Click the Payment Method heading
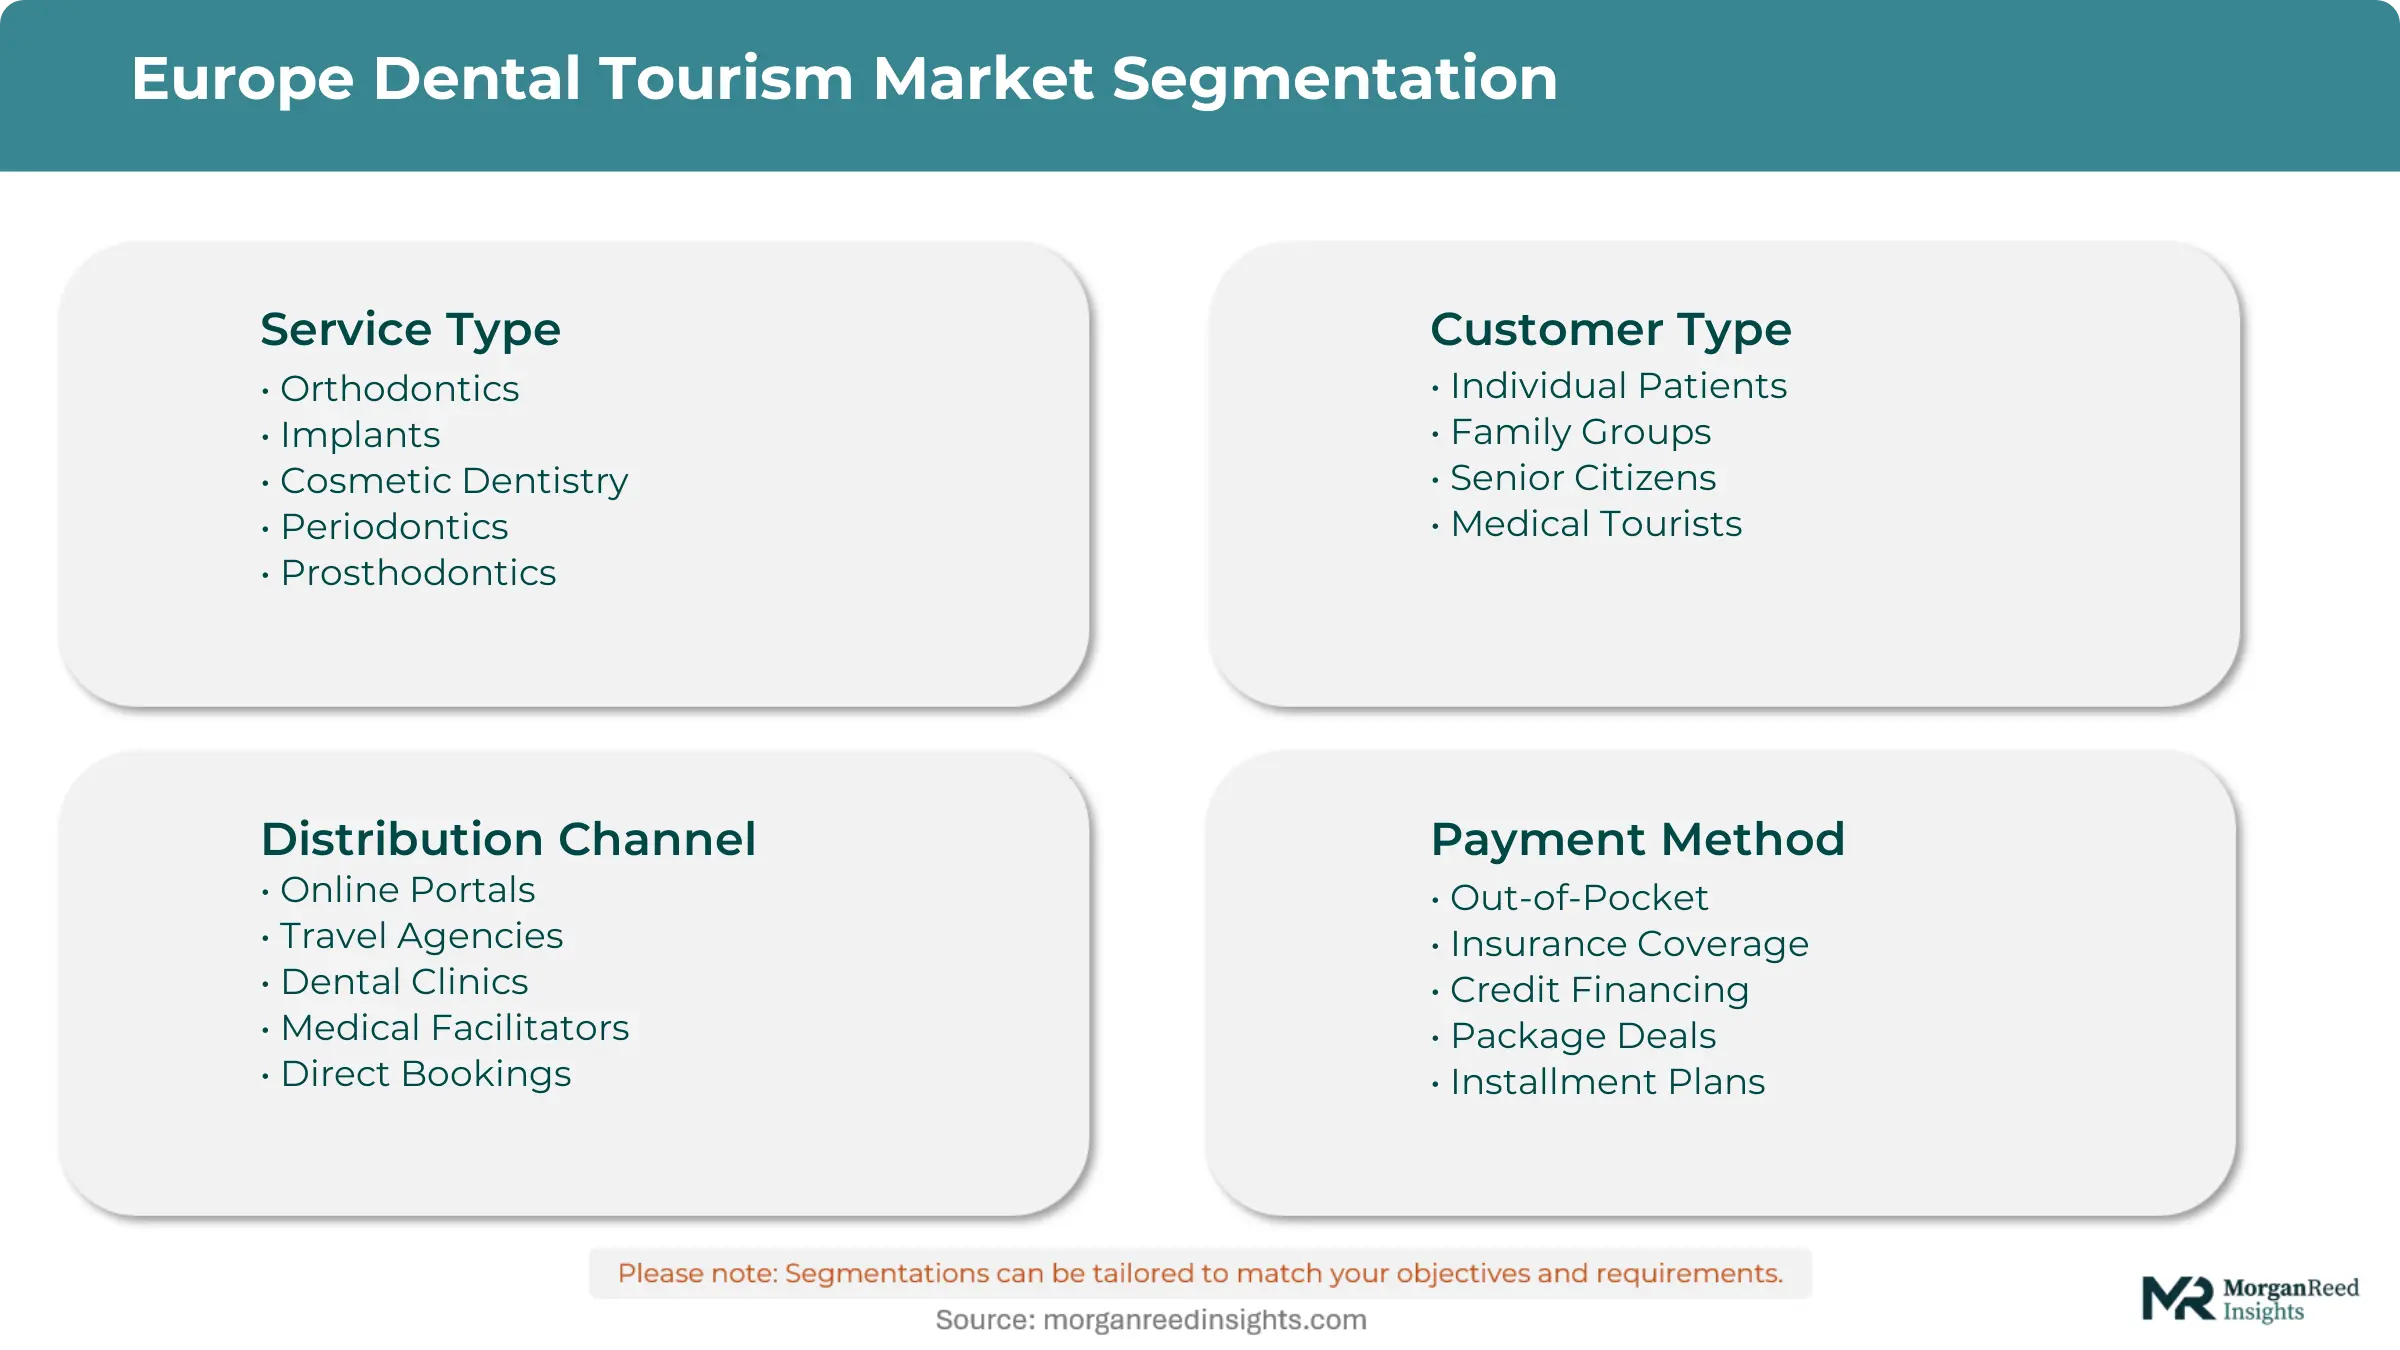The height and width of the screenshot is (1350, 2400). coord(1638,838)
